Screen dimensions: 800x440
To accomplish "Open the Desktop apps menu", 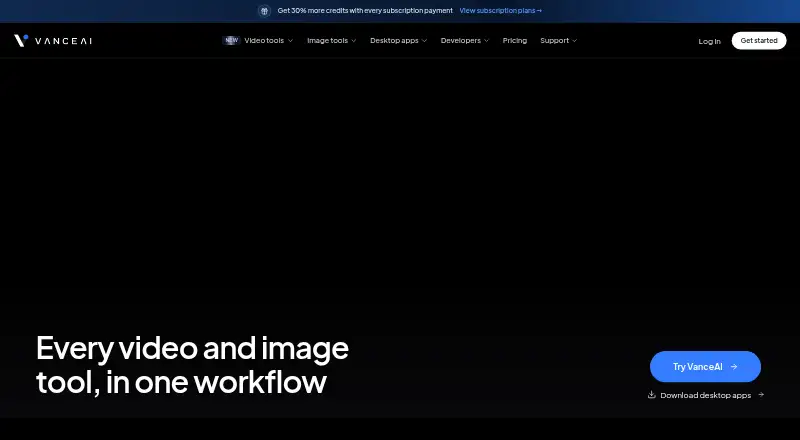I will (394, 40).
